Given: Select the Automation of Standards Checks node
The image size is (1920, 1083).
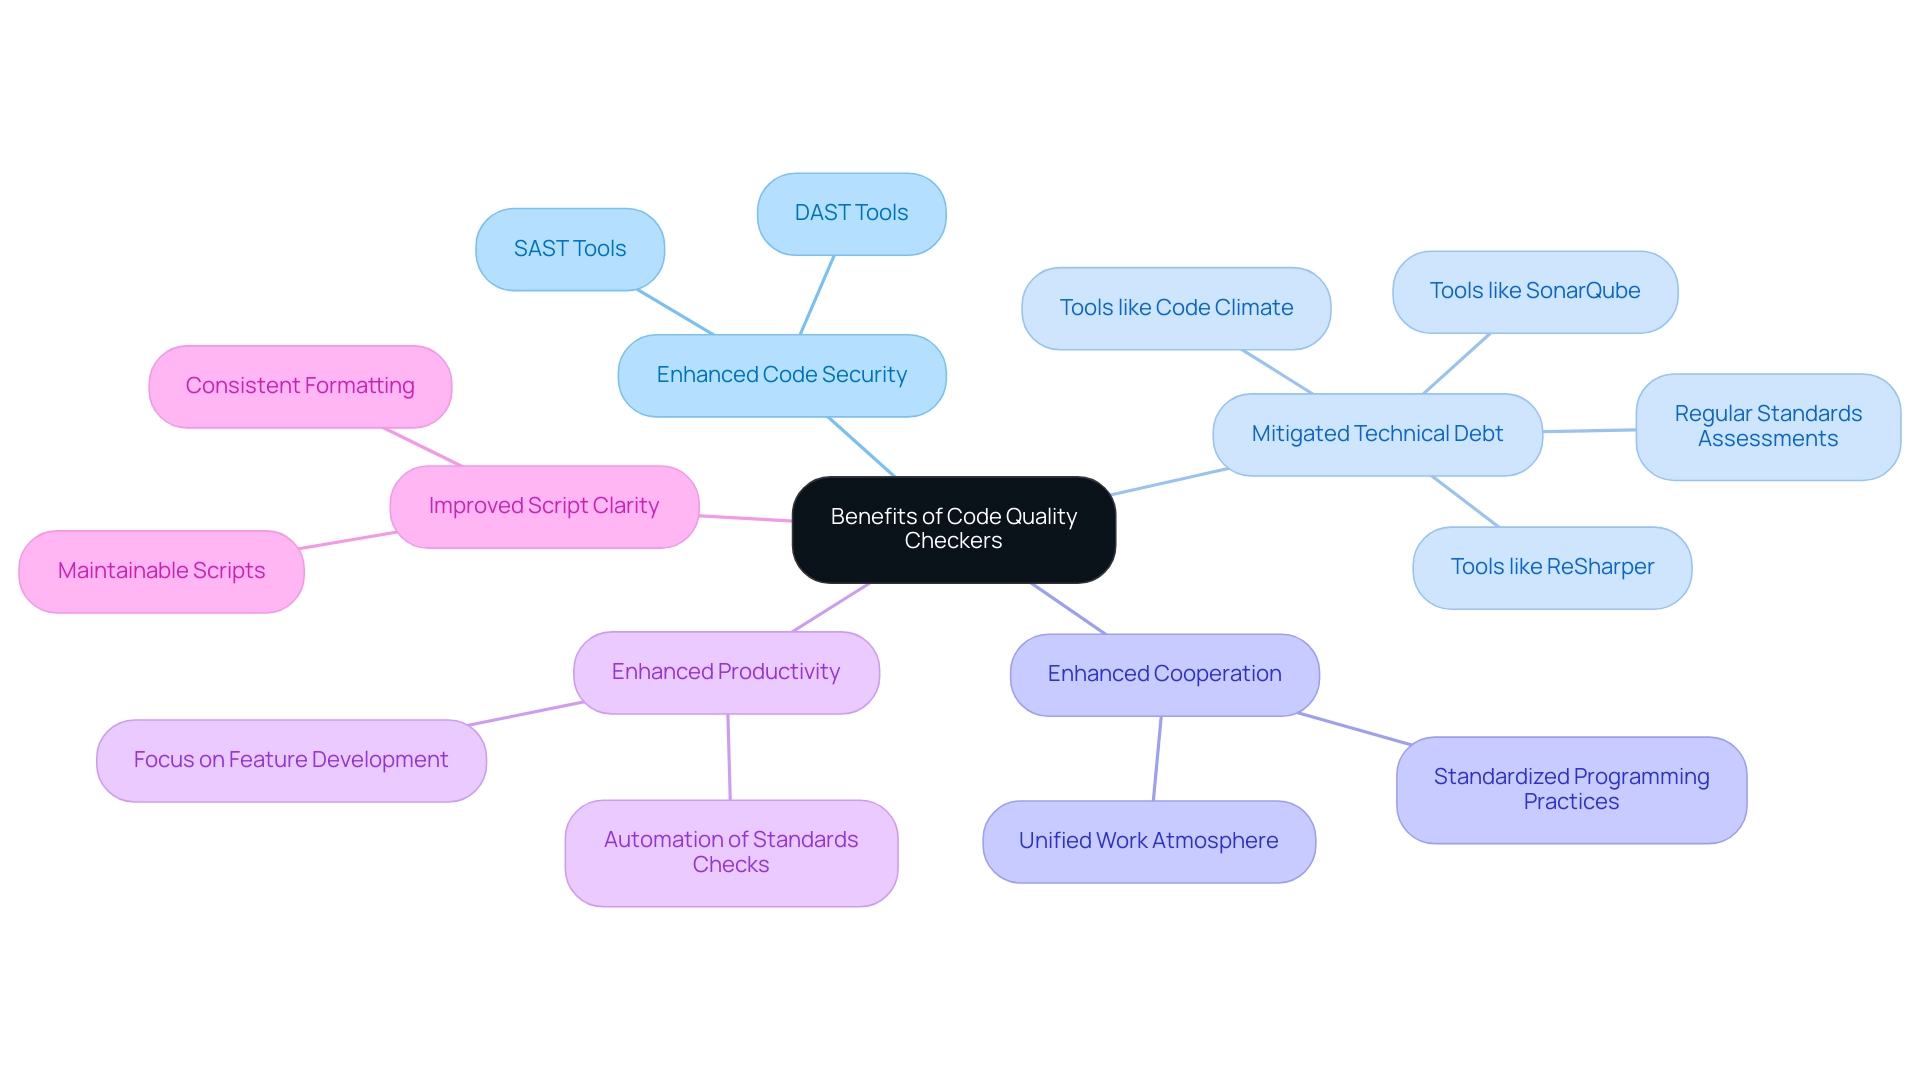Looking at the screenshot, I should (723, 839).
